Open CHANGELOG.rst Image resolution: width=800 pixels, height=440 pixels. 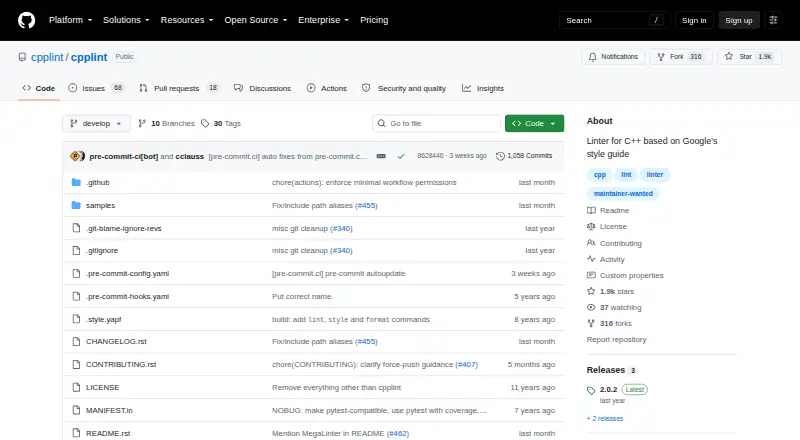tap(116, 341)
